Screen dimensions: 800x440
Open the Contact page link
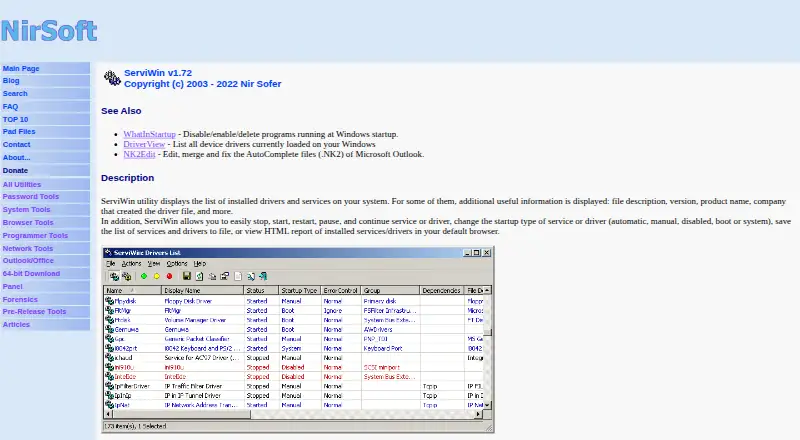(16, 144)
